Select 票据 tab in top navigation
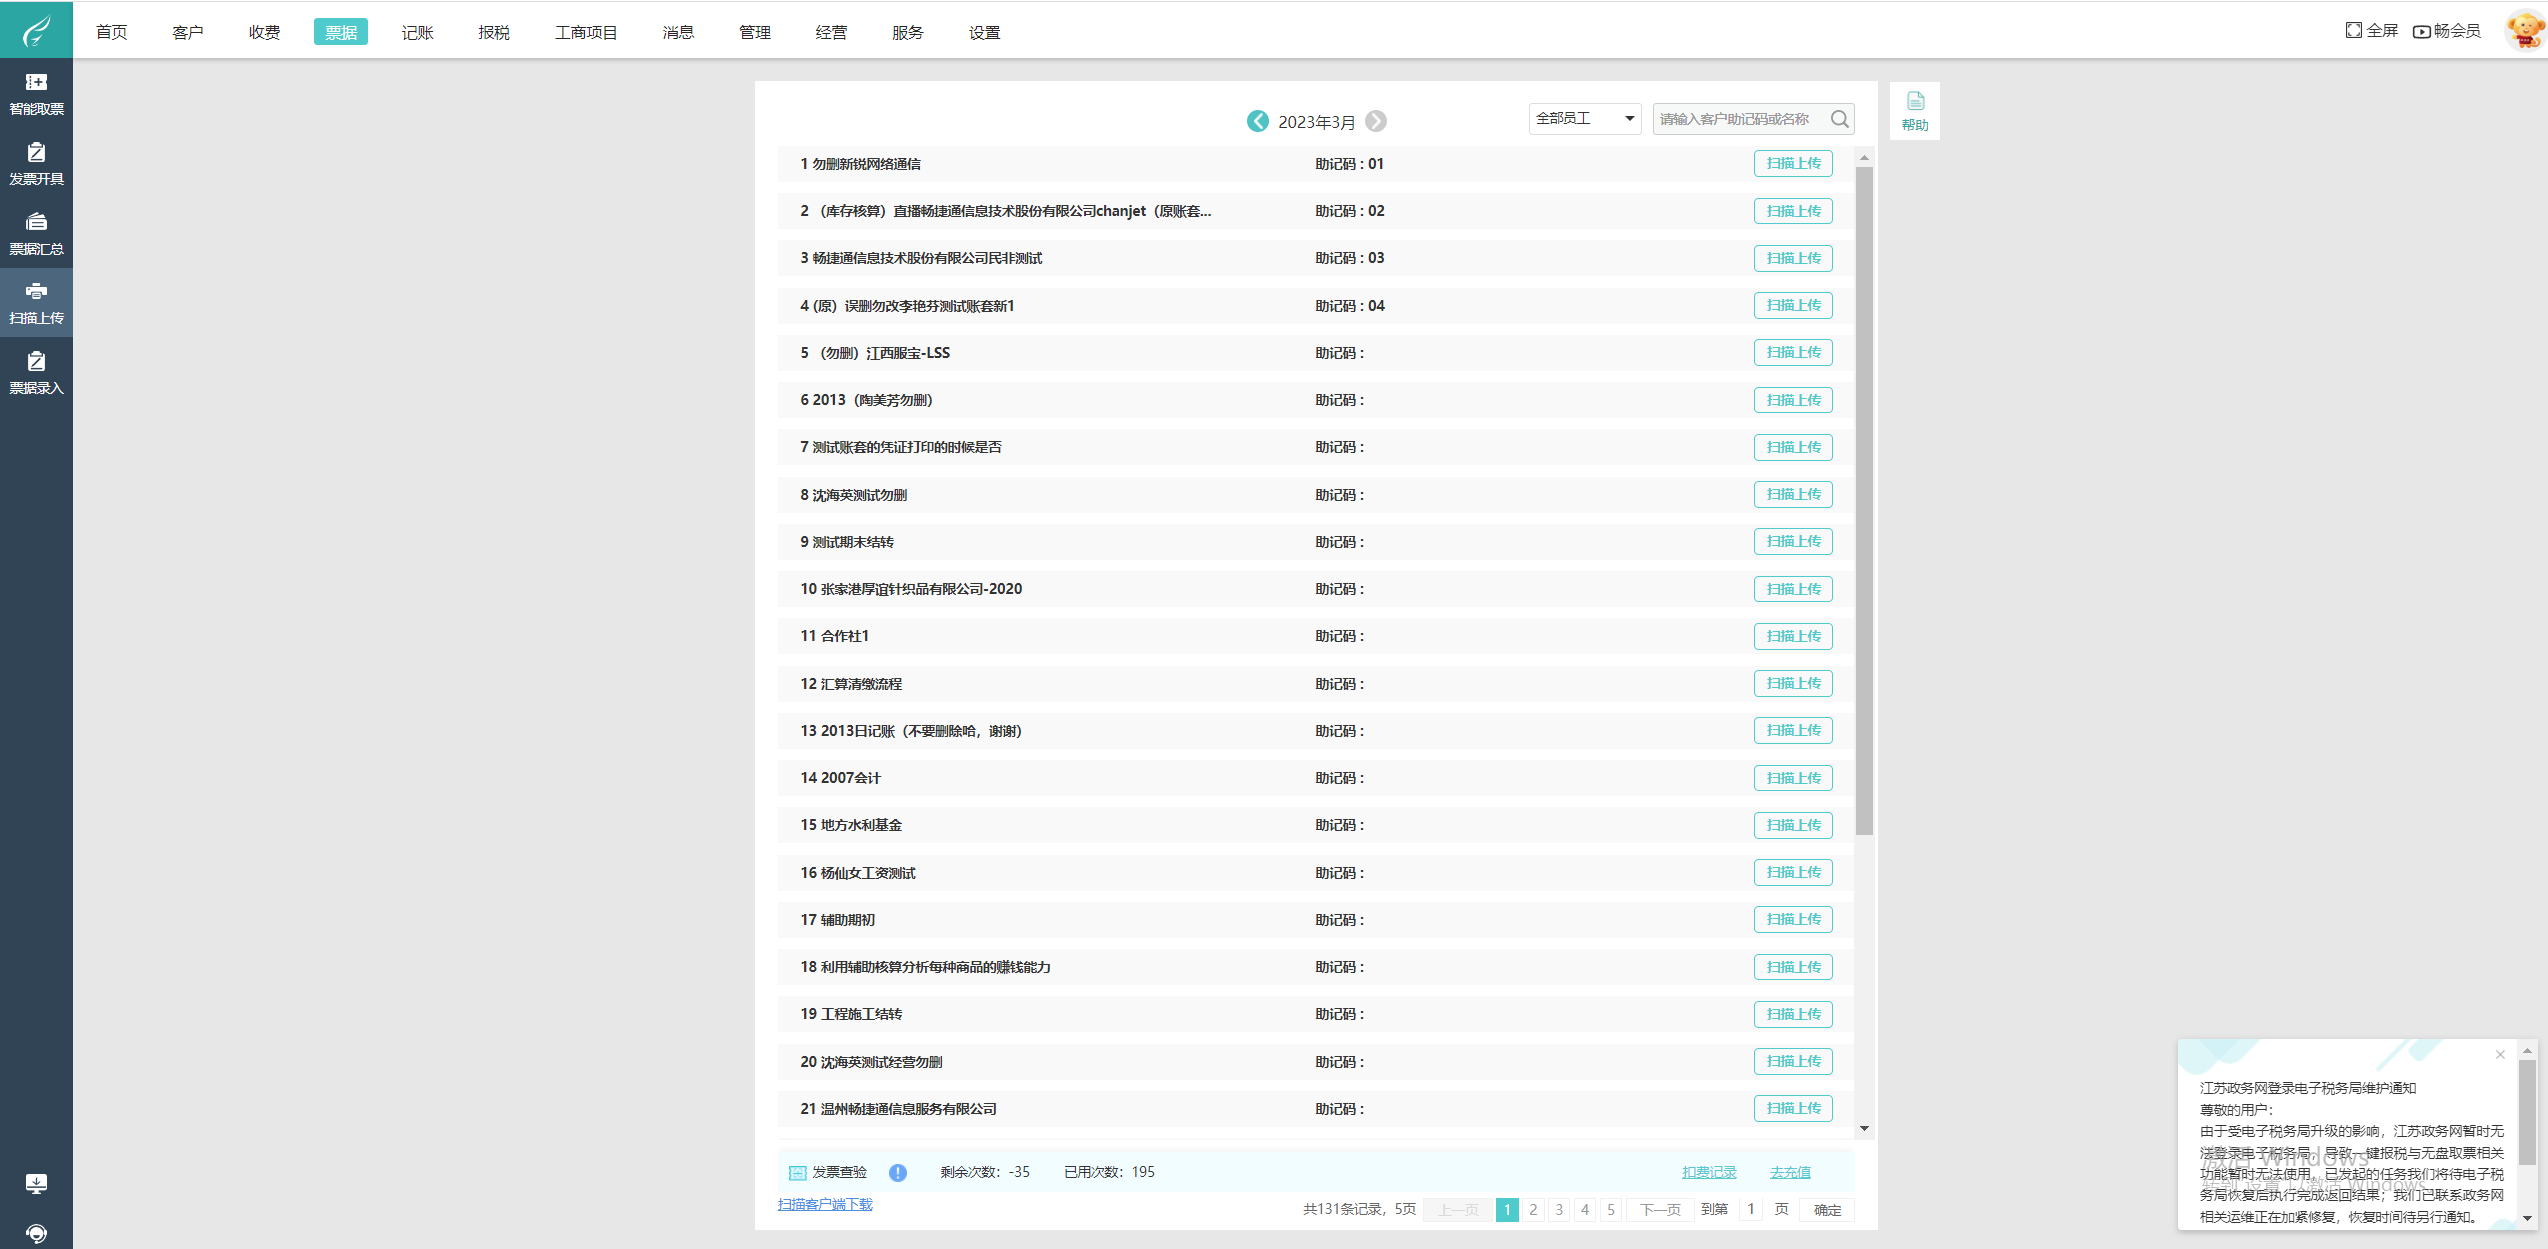Image resolution: width=2548 pixels, height=1249 pixels. (x=341, y=32)
